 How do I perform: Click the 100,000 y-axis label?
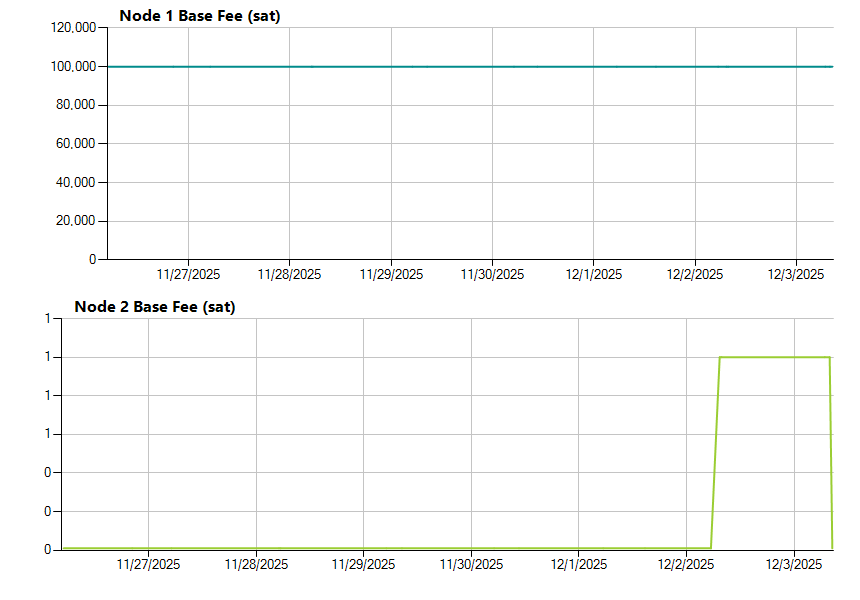(71, 66)
